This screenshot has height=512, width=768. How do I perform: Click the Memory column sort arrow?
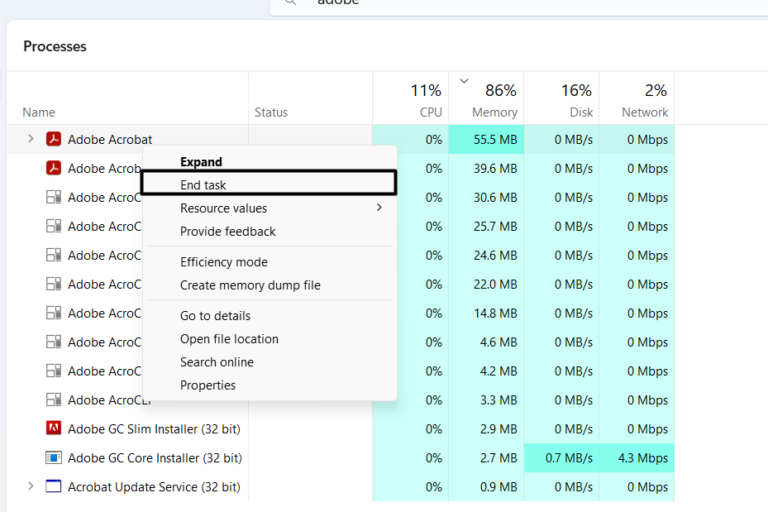point(464,80)
